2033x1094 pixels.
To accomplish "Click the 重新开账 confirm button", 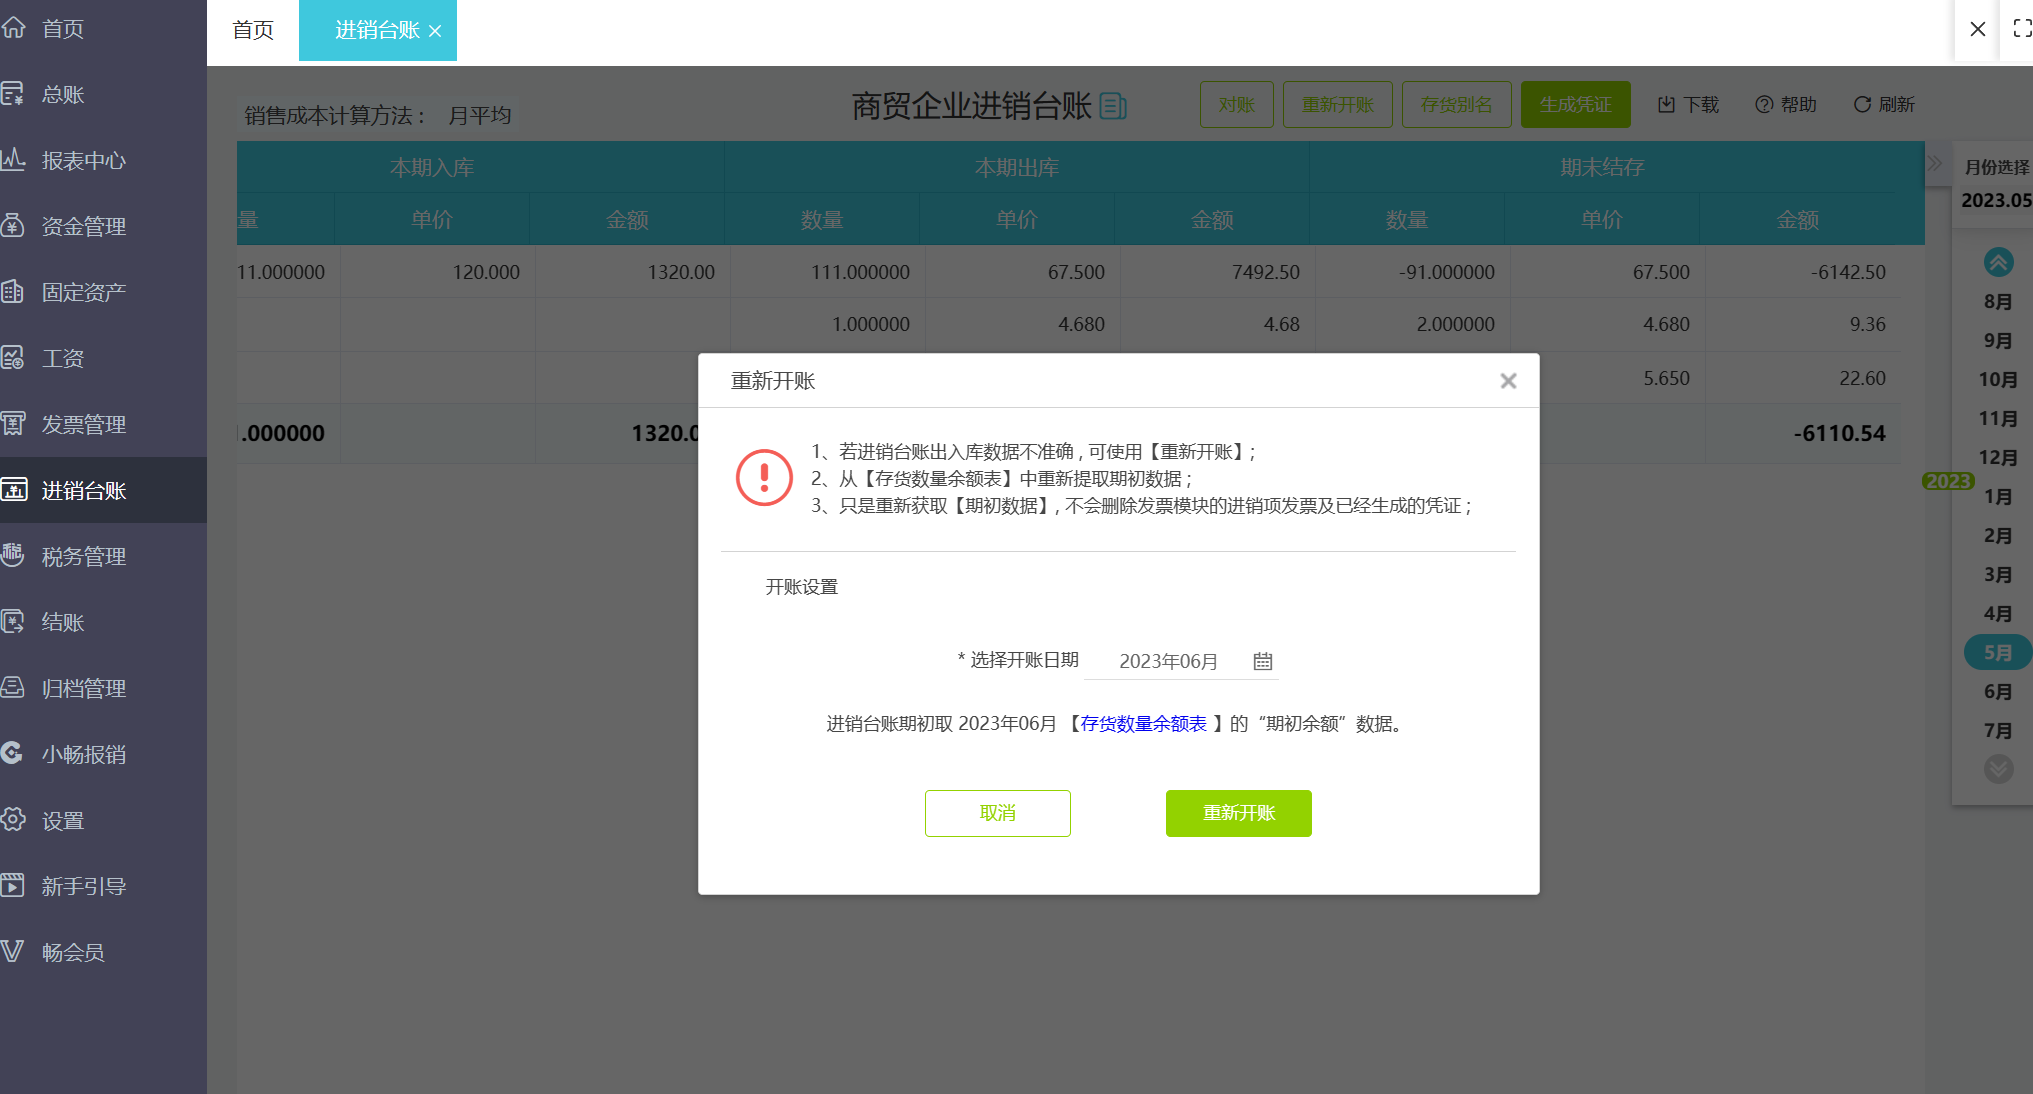I will 1237,812.
